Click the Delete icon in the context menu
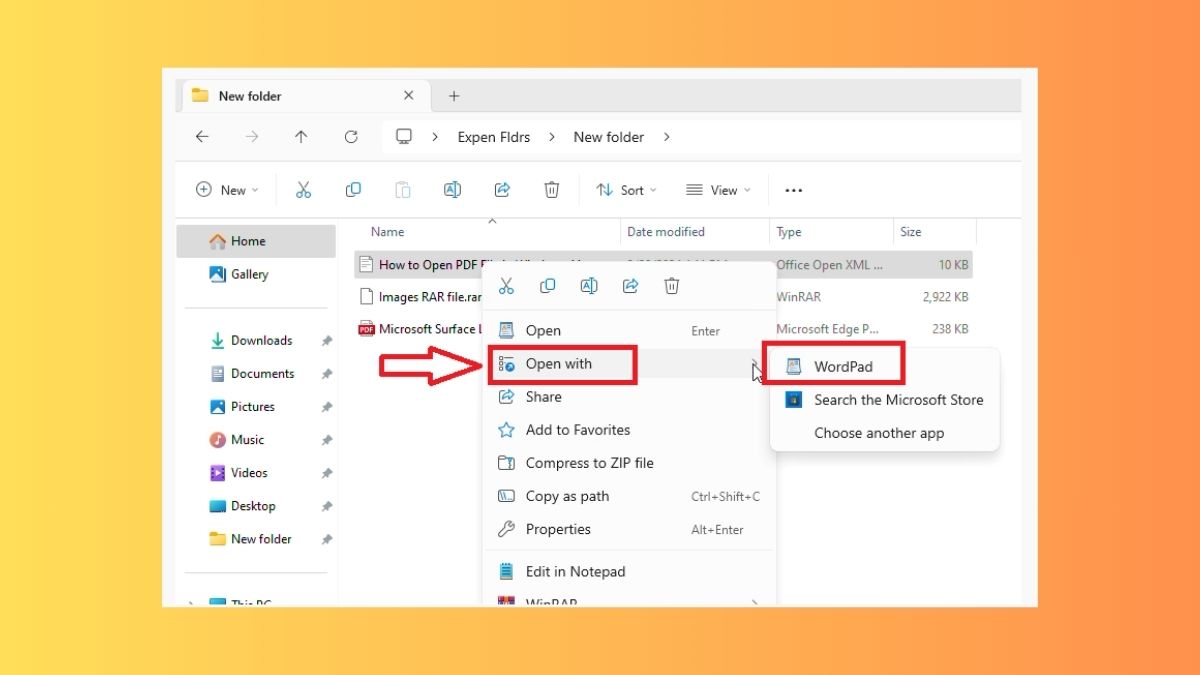The width and height of the screenshot is (1200, 675). (672, 287)
